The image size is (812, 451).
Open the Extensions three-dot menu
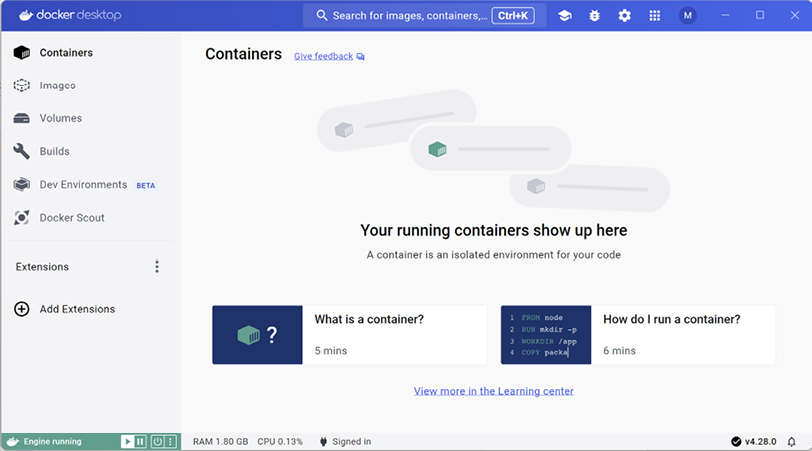coord(156,267)
